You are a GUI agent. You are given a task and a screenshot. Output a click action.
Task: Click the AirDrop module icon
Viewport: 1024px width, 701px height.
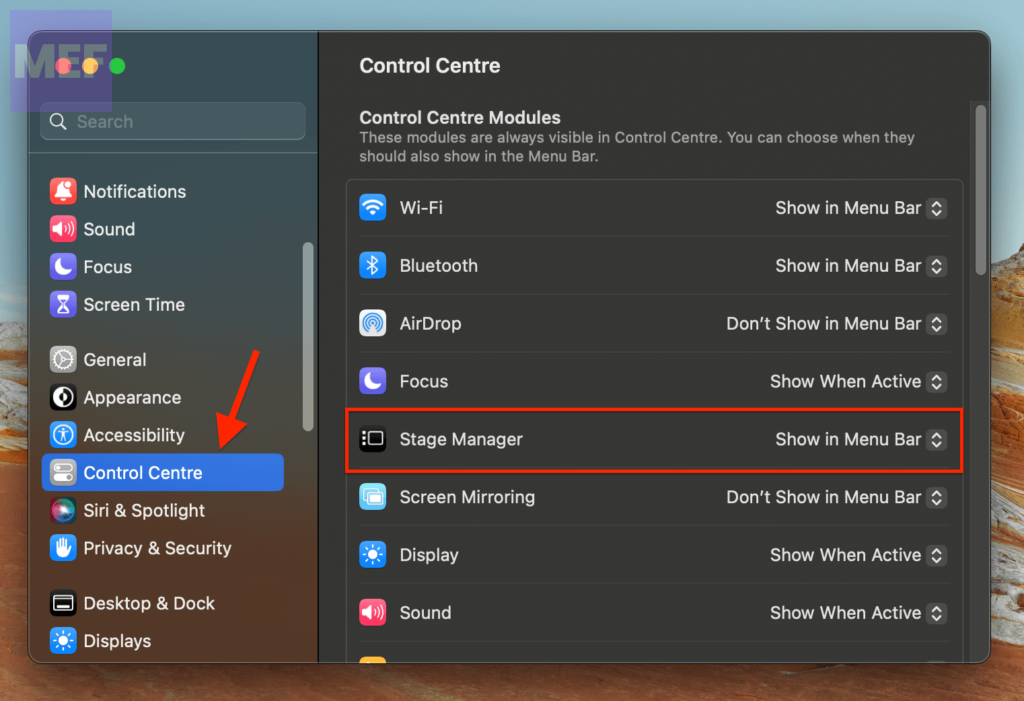coord(373,324)
